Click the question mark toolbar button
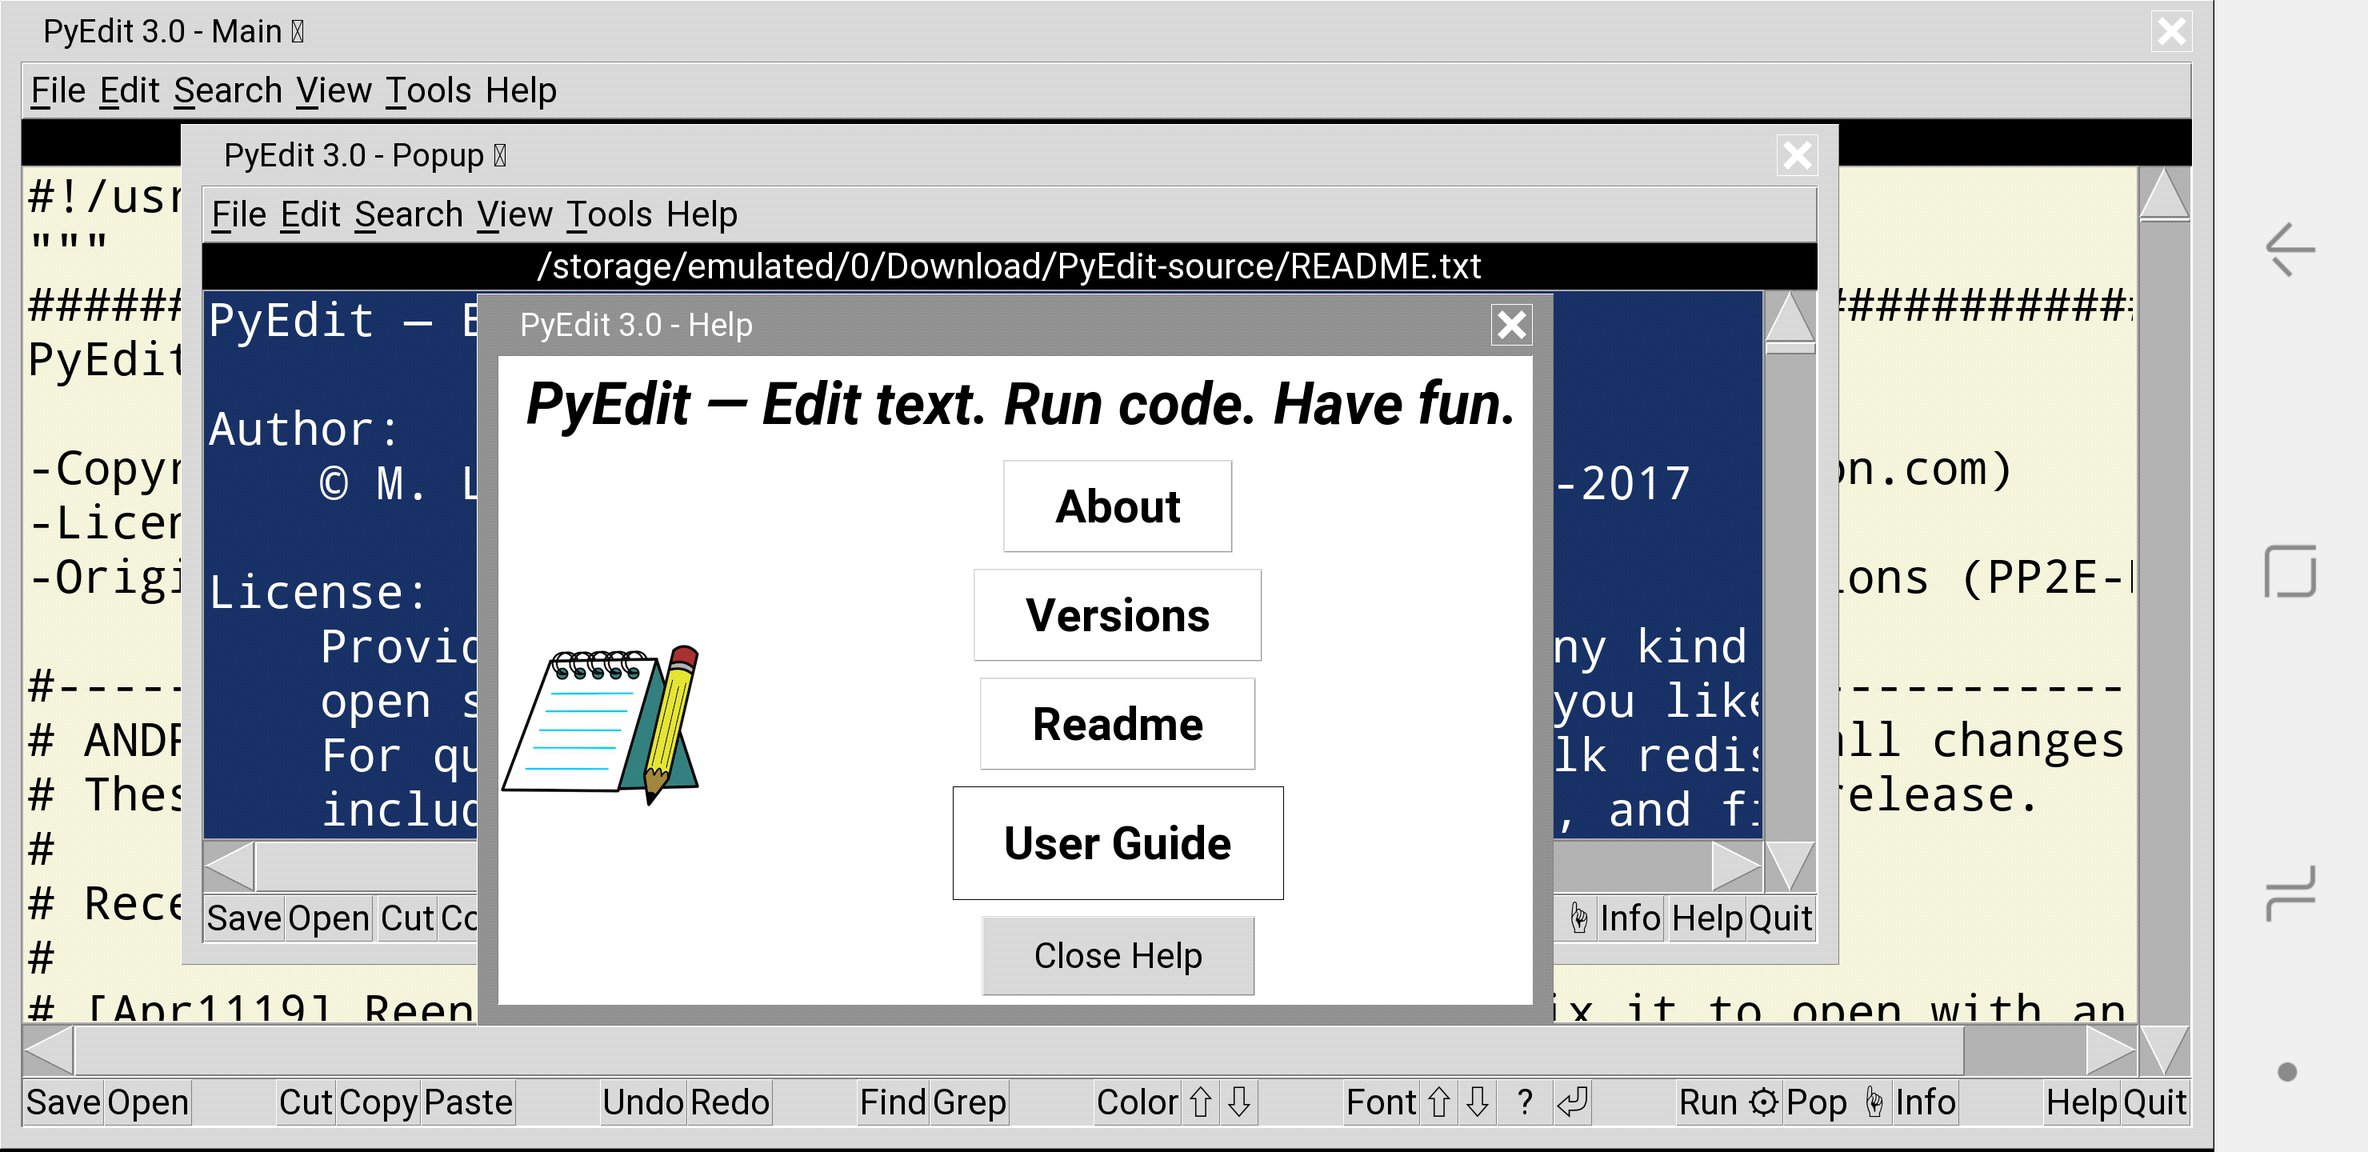 (1524, 1102)
